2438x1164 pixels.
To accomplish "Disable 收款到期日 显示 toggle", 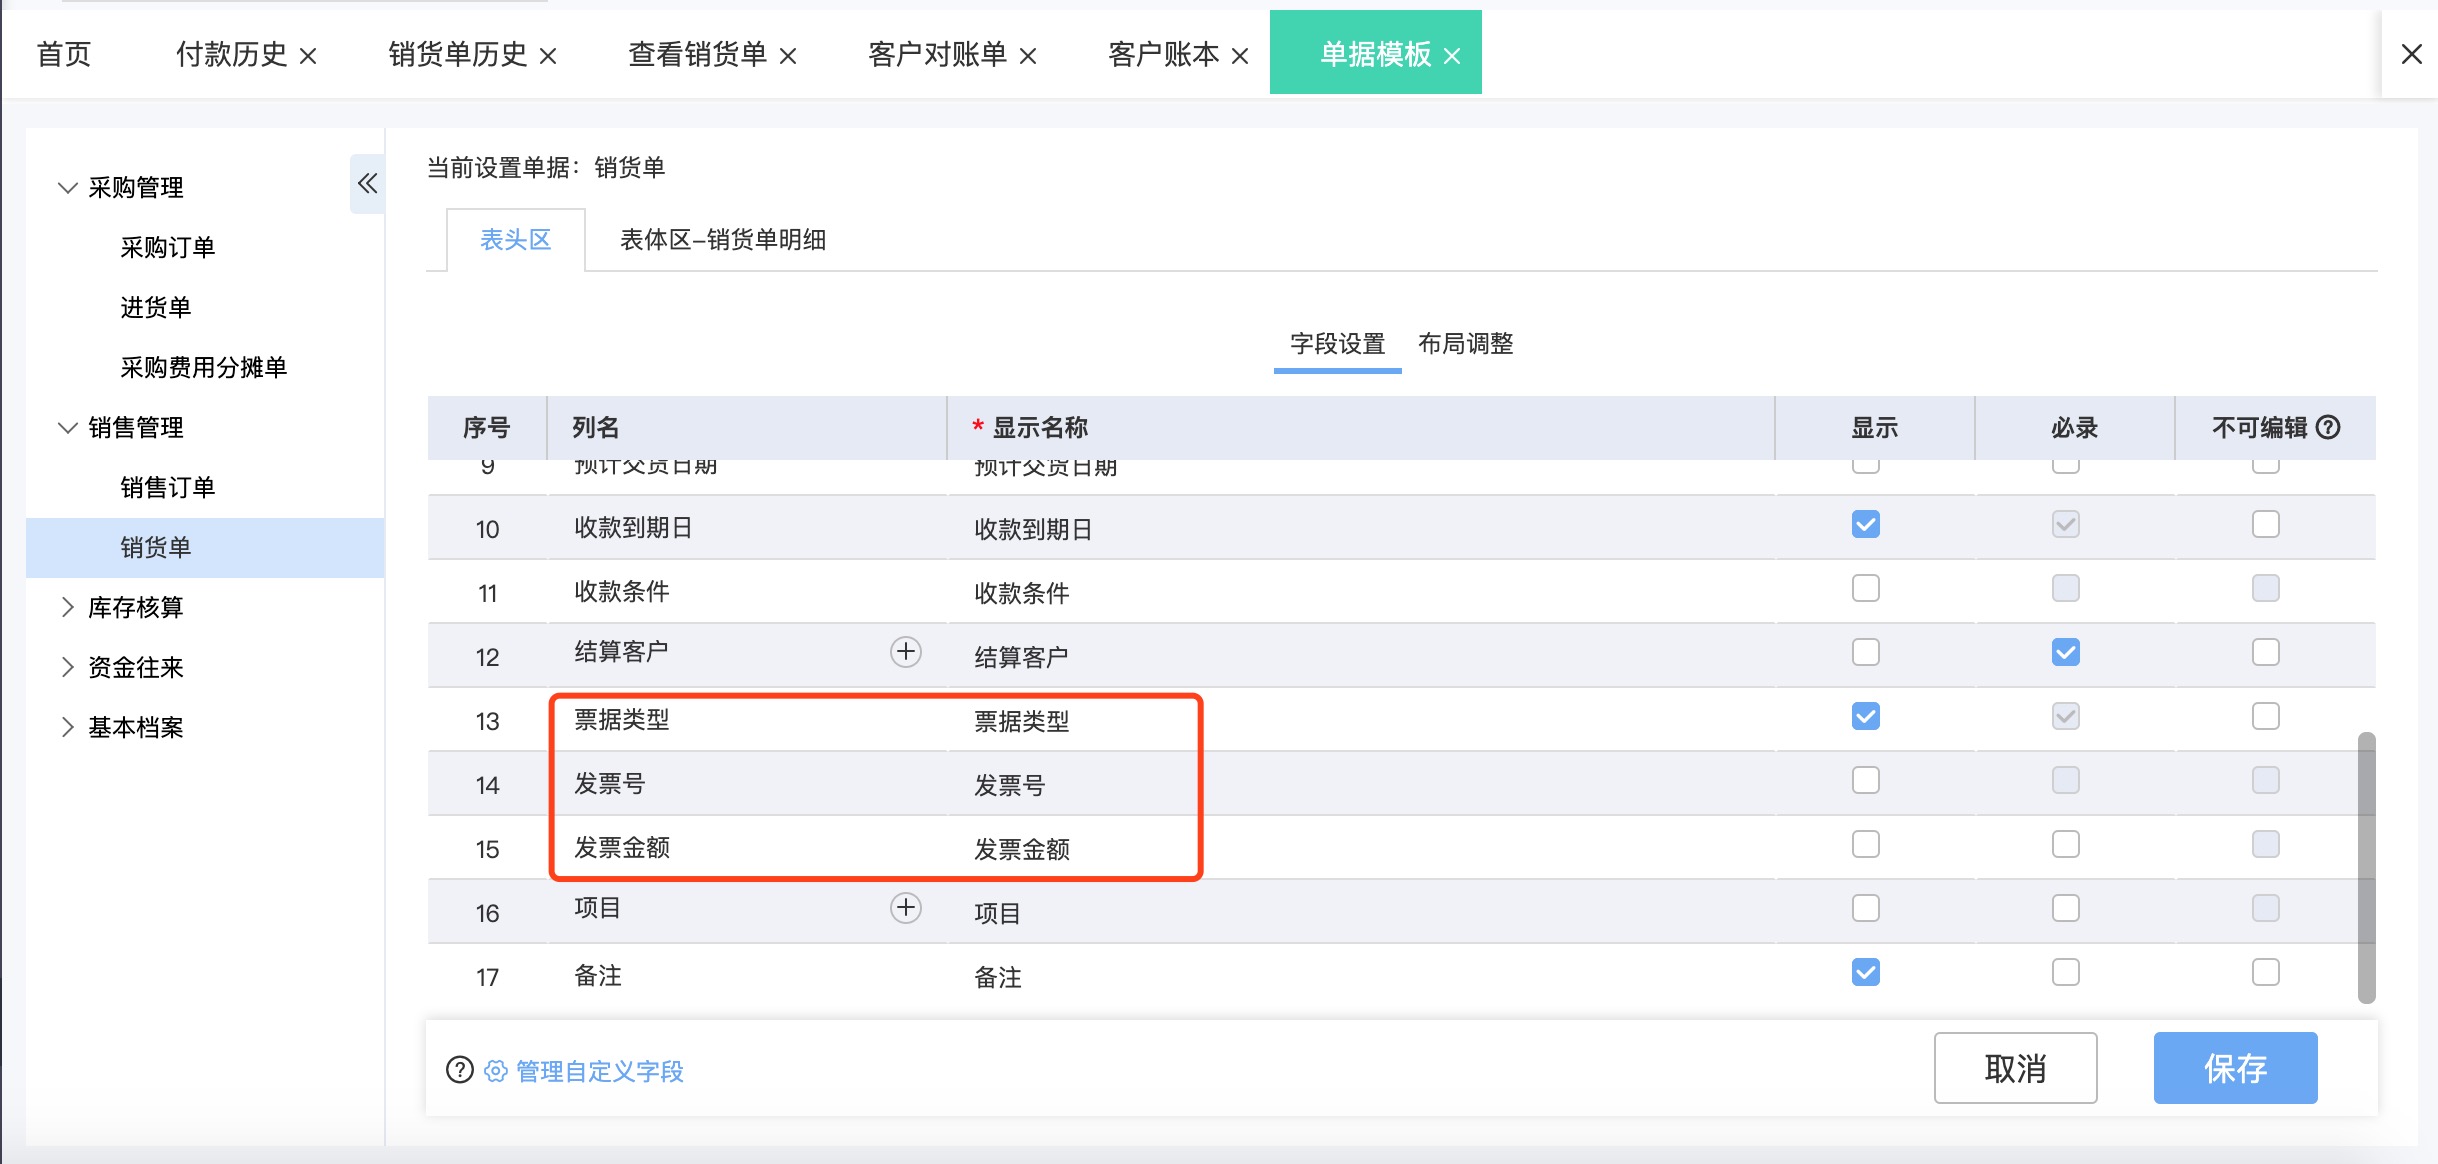I will [1866, 525].
